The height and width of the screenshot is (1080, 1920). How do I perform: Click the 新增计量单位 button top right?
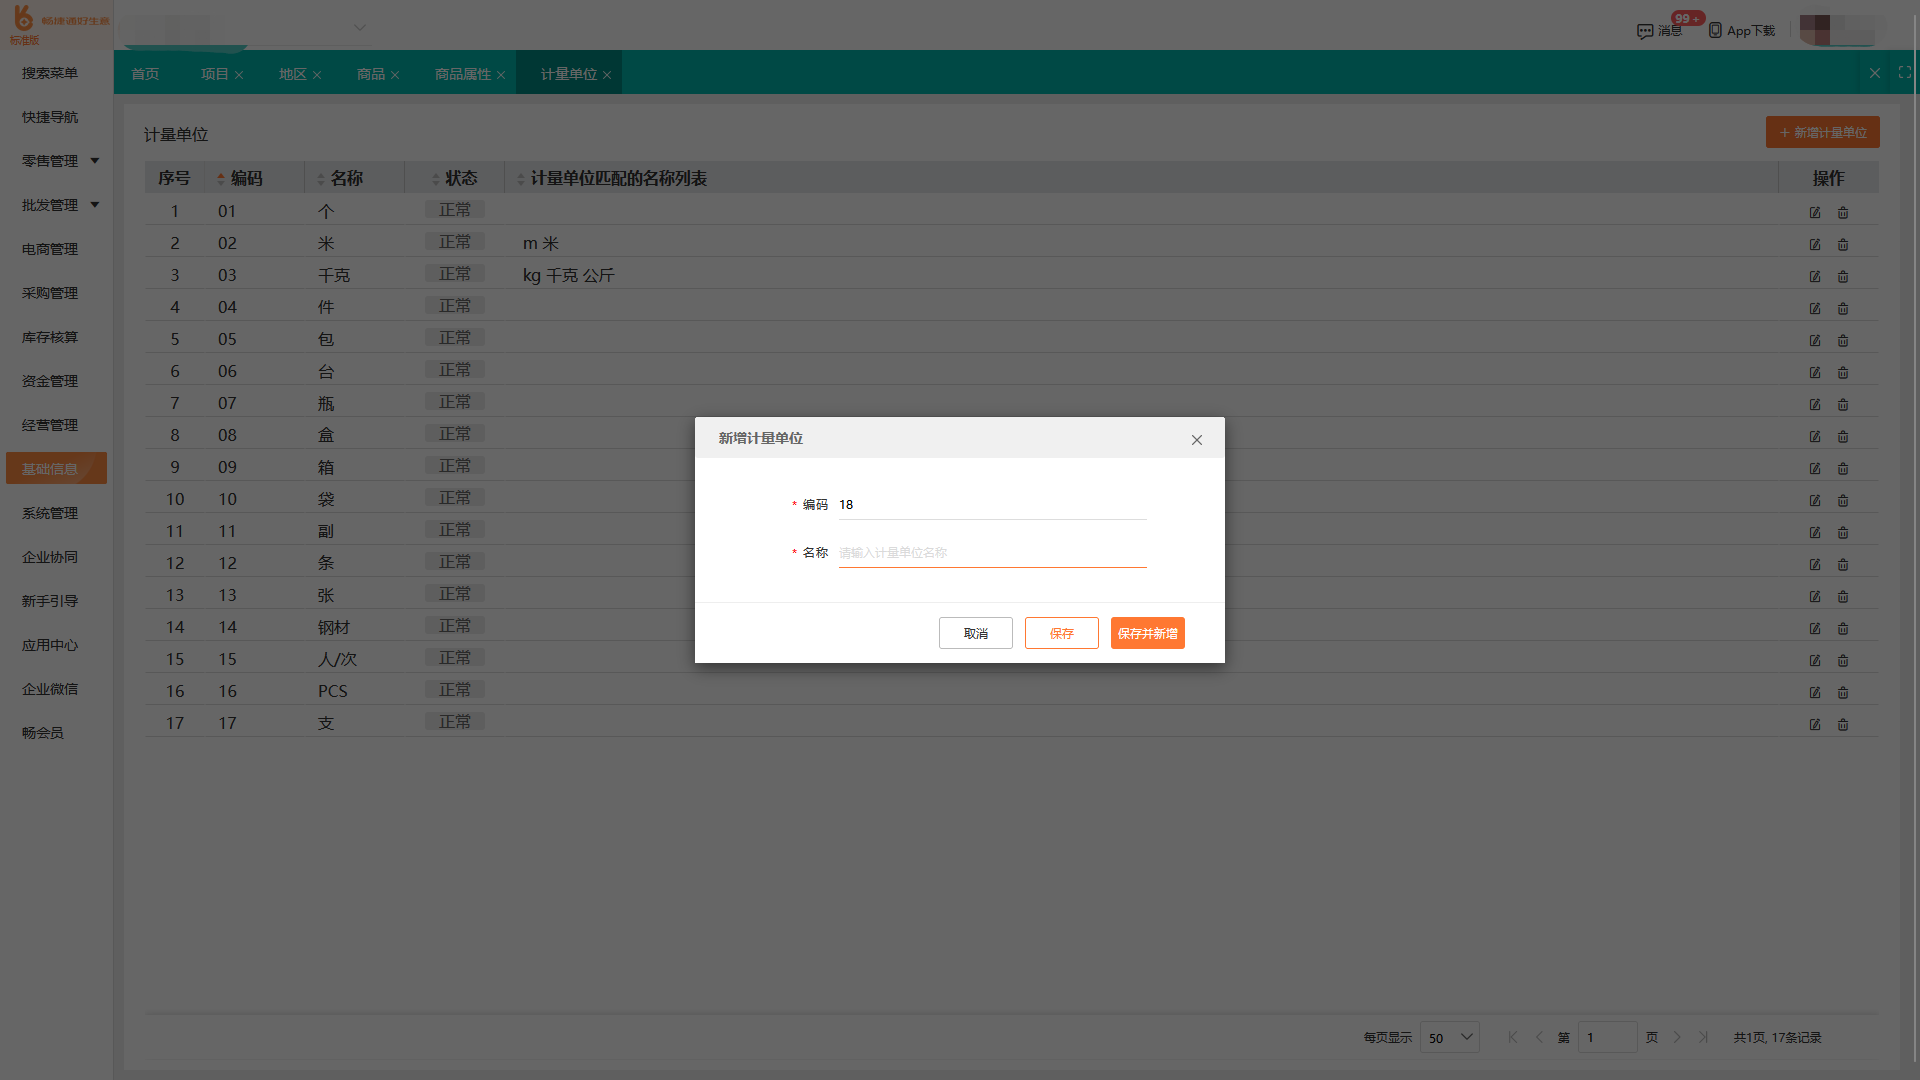click(1822, 132)
